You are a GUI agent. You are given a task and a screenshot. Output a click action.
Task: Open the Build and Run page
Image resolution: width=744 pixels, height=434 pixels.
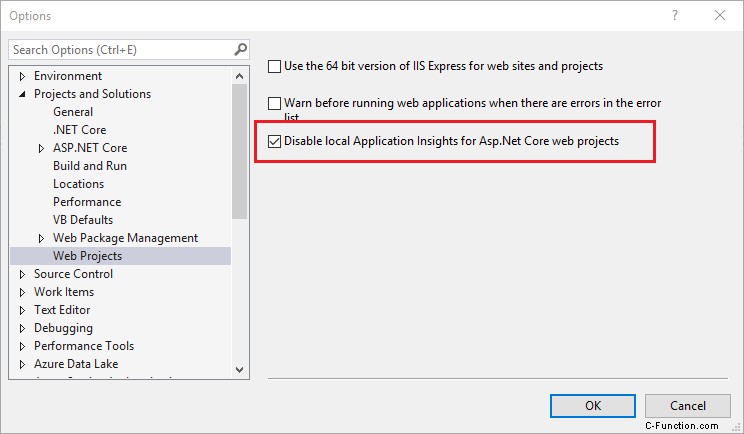click(89, 166)
